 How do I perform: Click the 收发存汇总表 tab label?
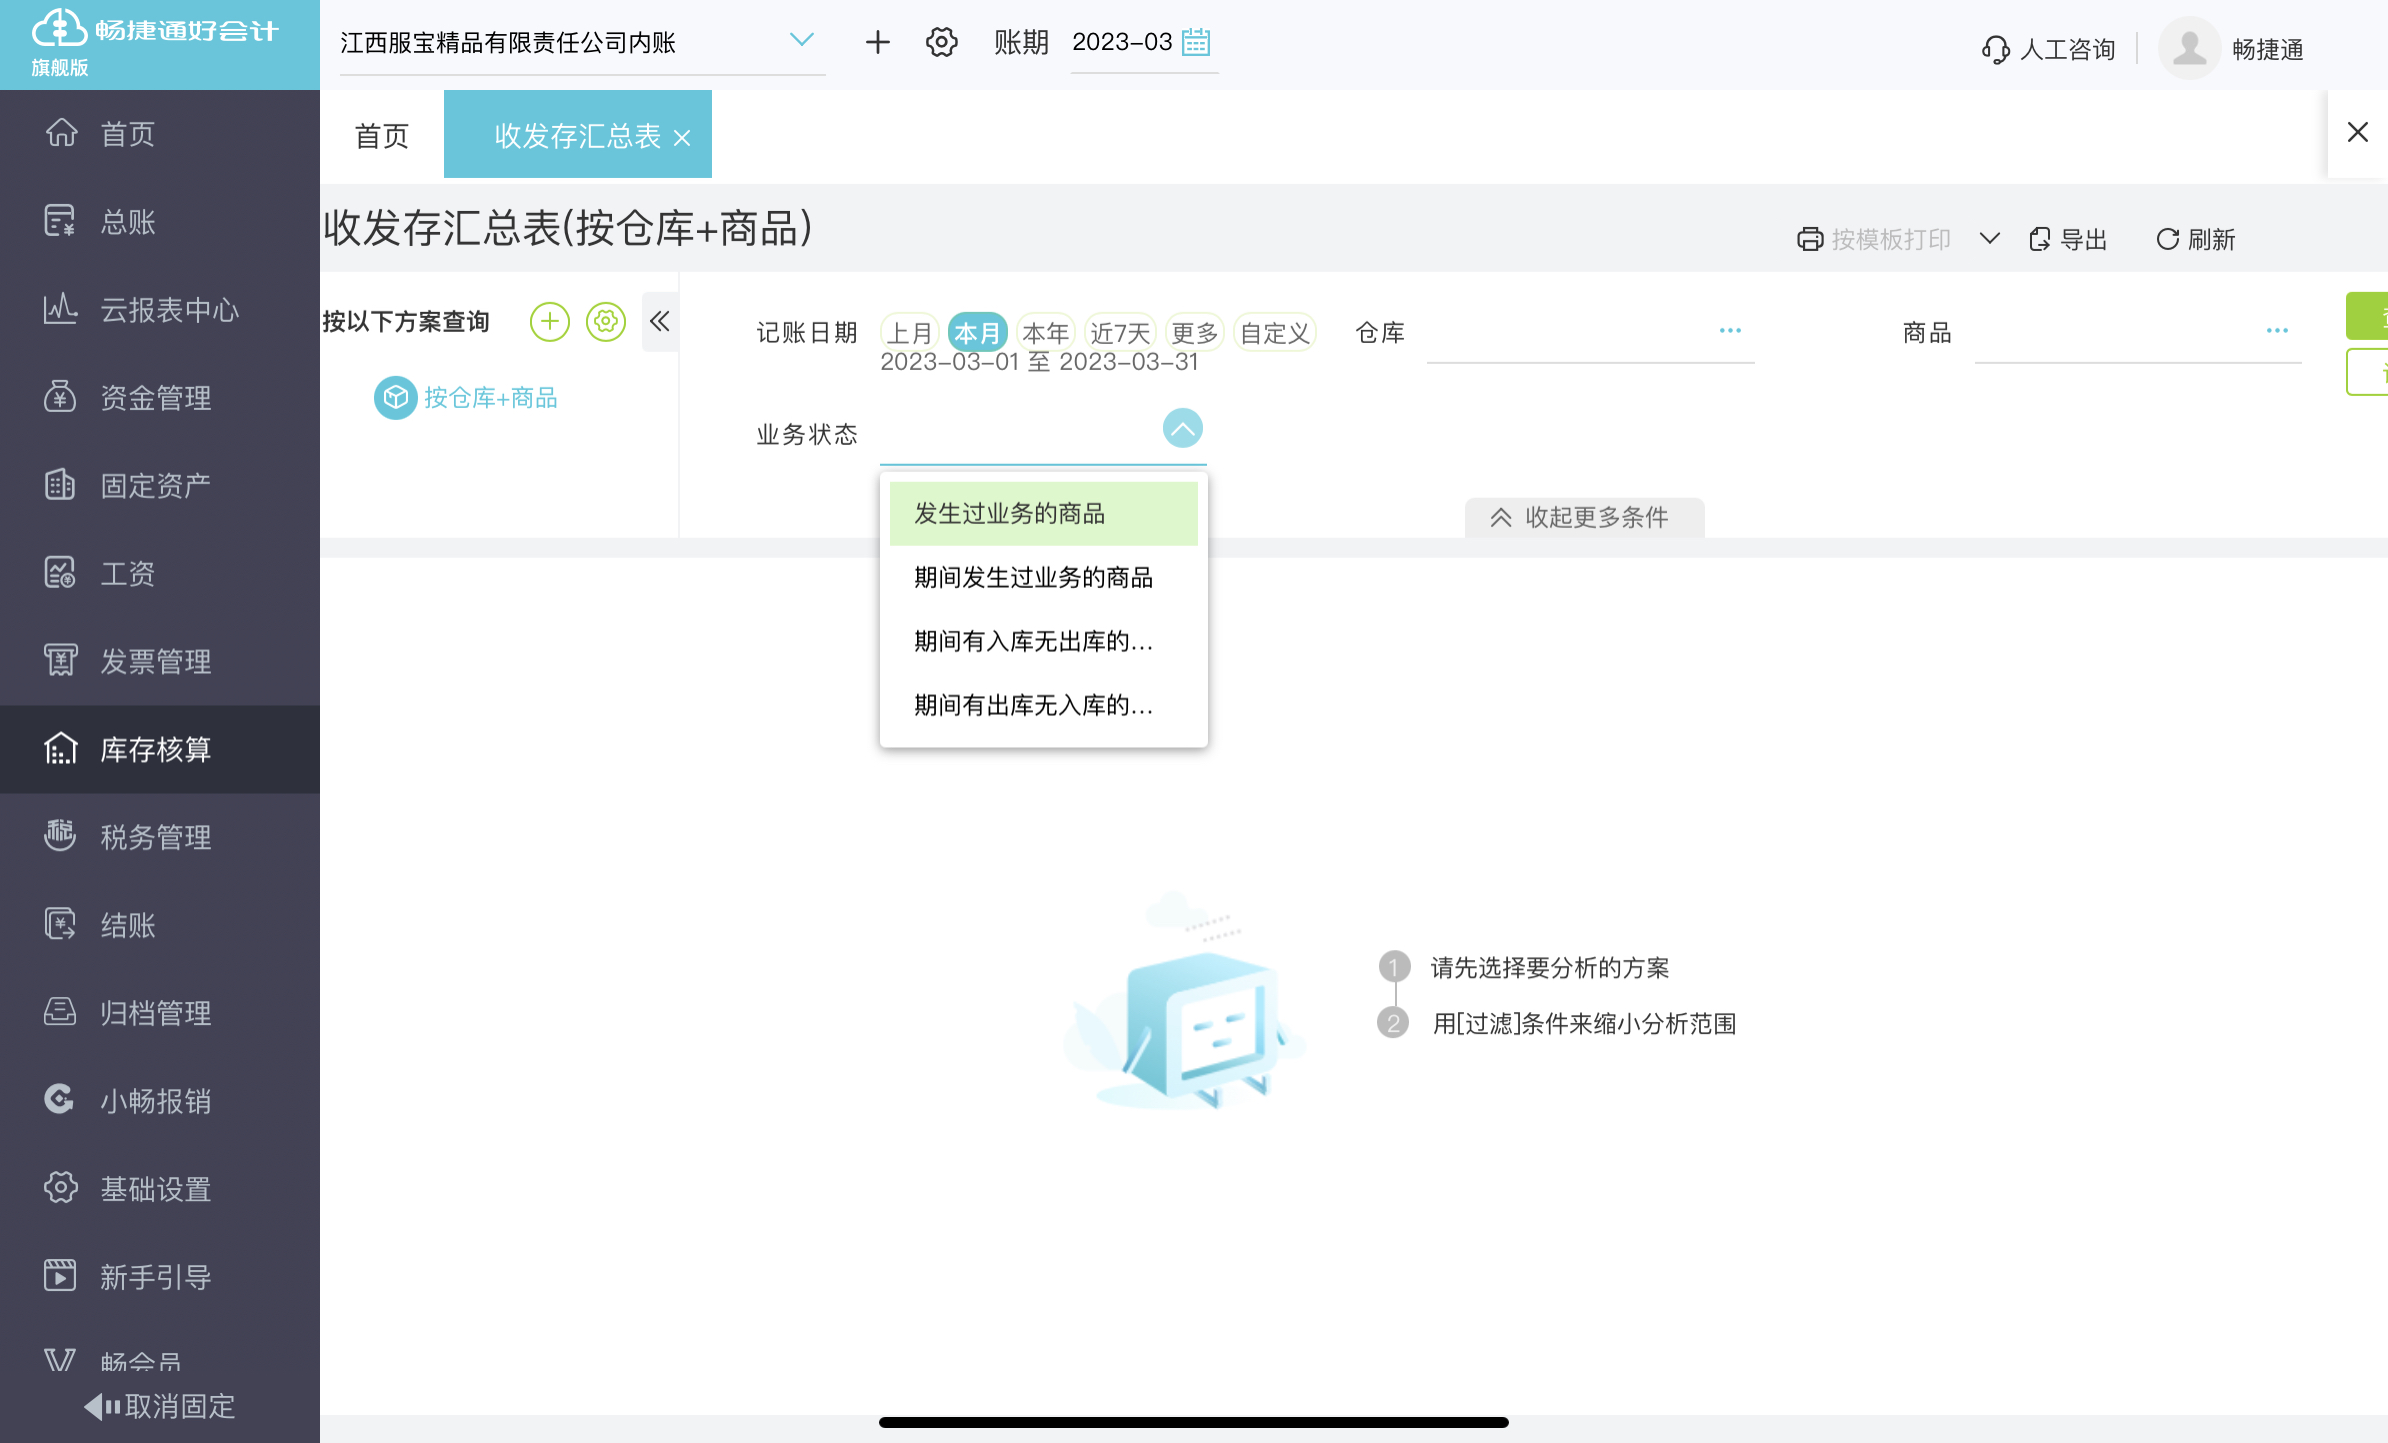[x=575, y=136]
